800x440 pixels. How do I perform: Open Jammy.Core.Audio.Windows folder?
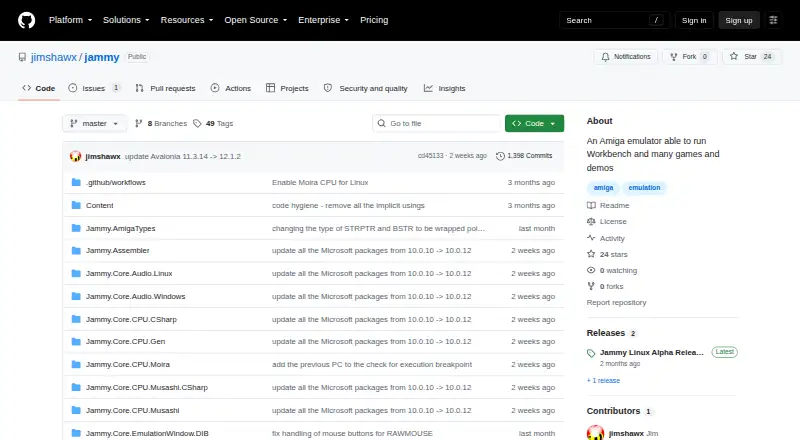[135, 297]
